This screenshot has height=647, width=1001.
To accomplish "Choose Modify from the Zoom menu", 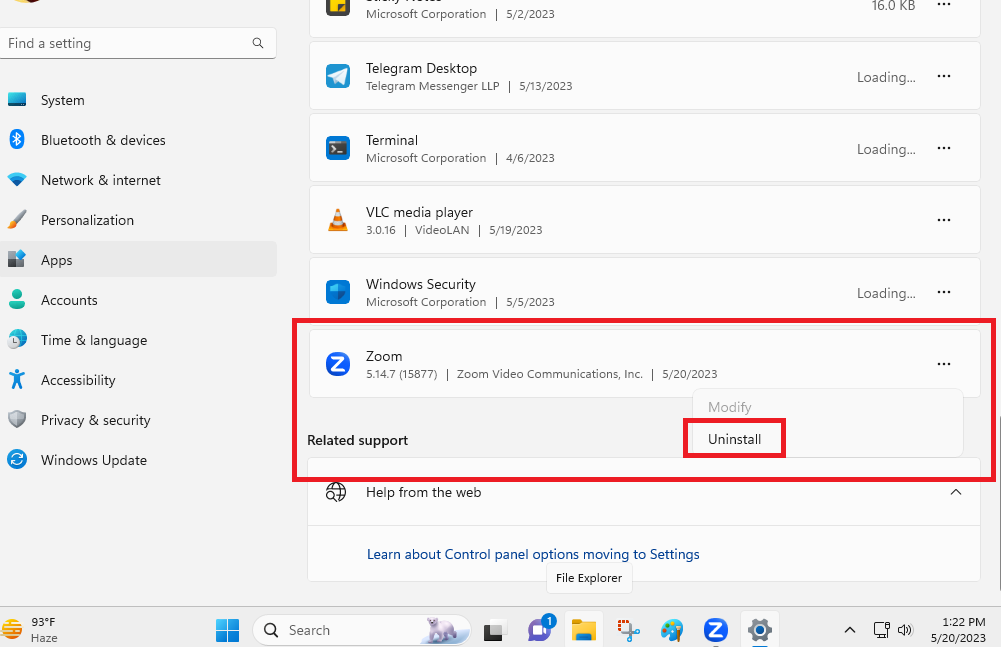I will tap(730, 407).
